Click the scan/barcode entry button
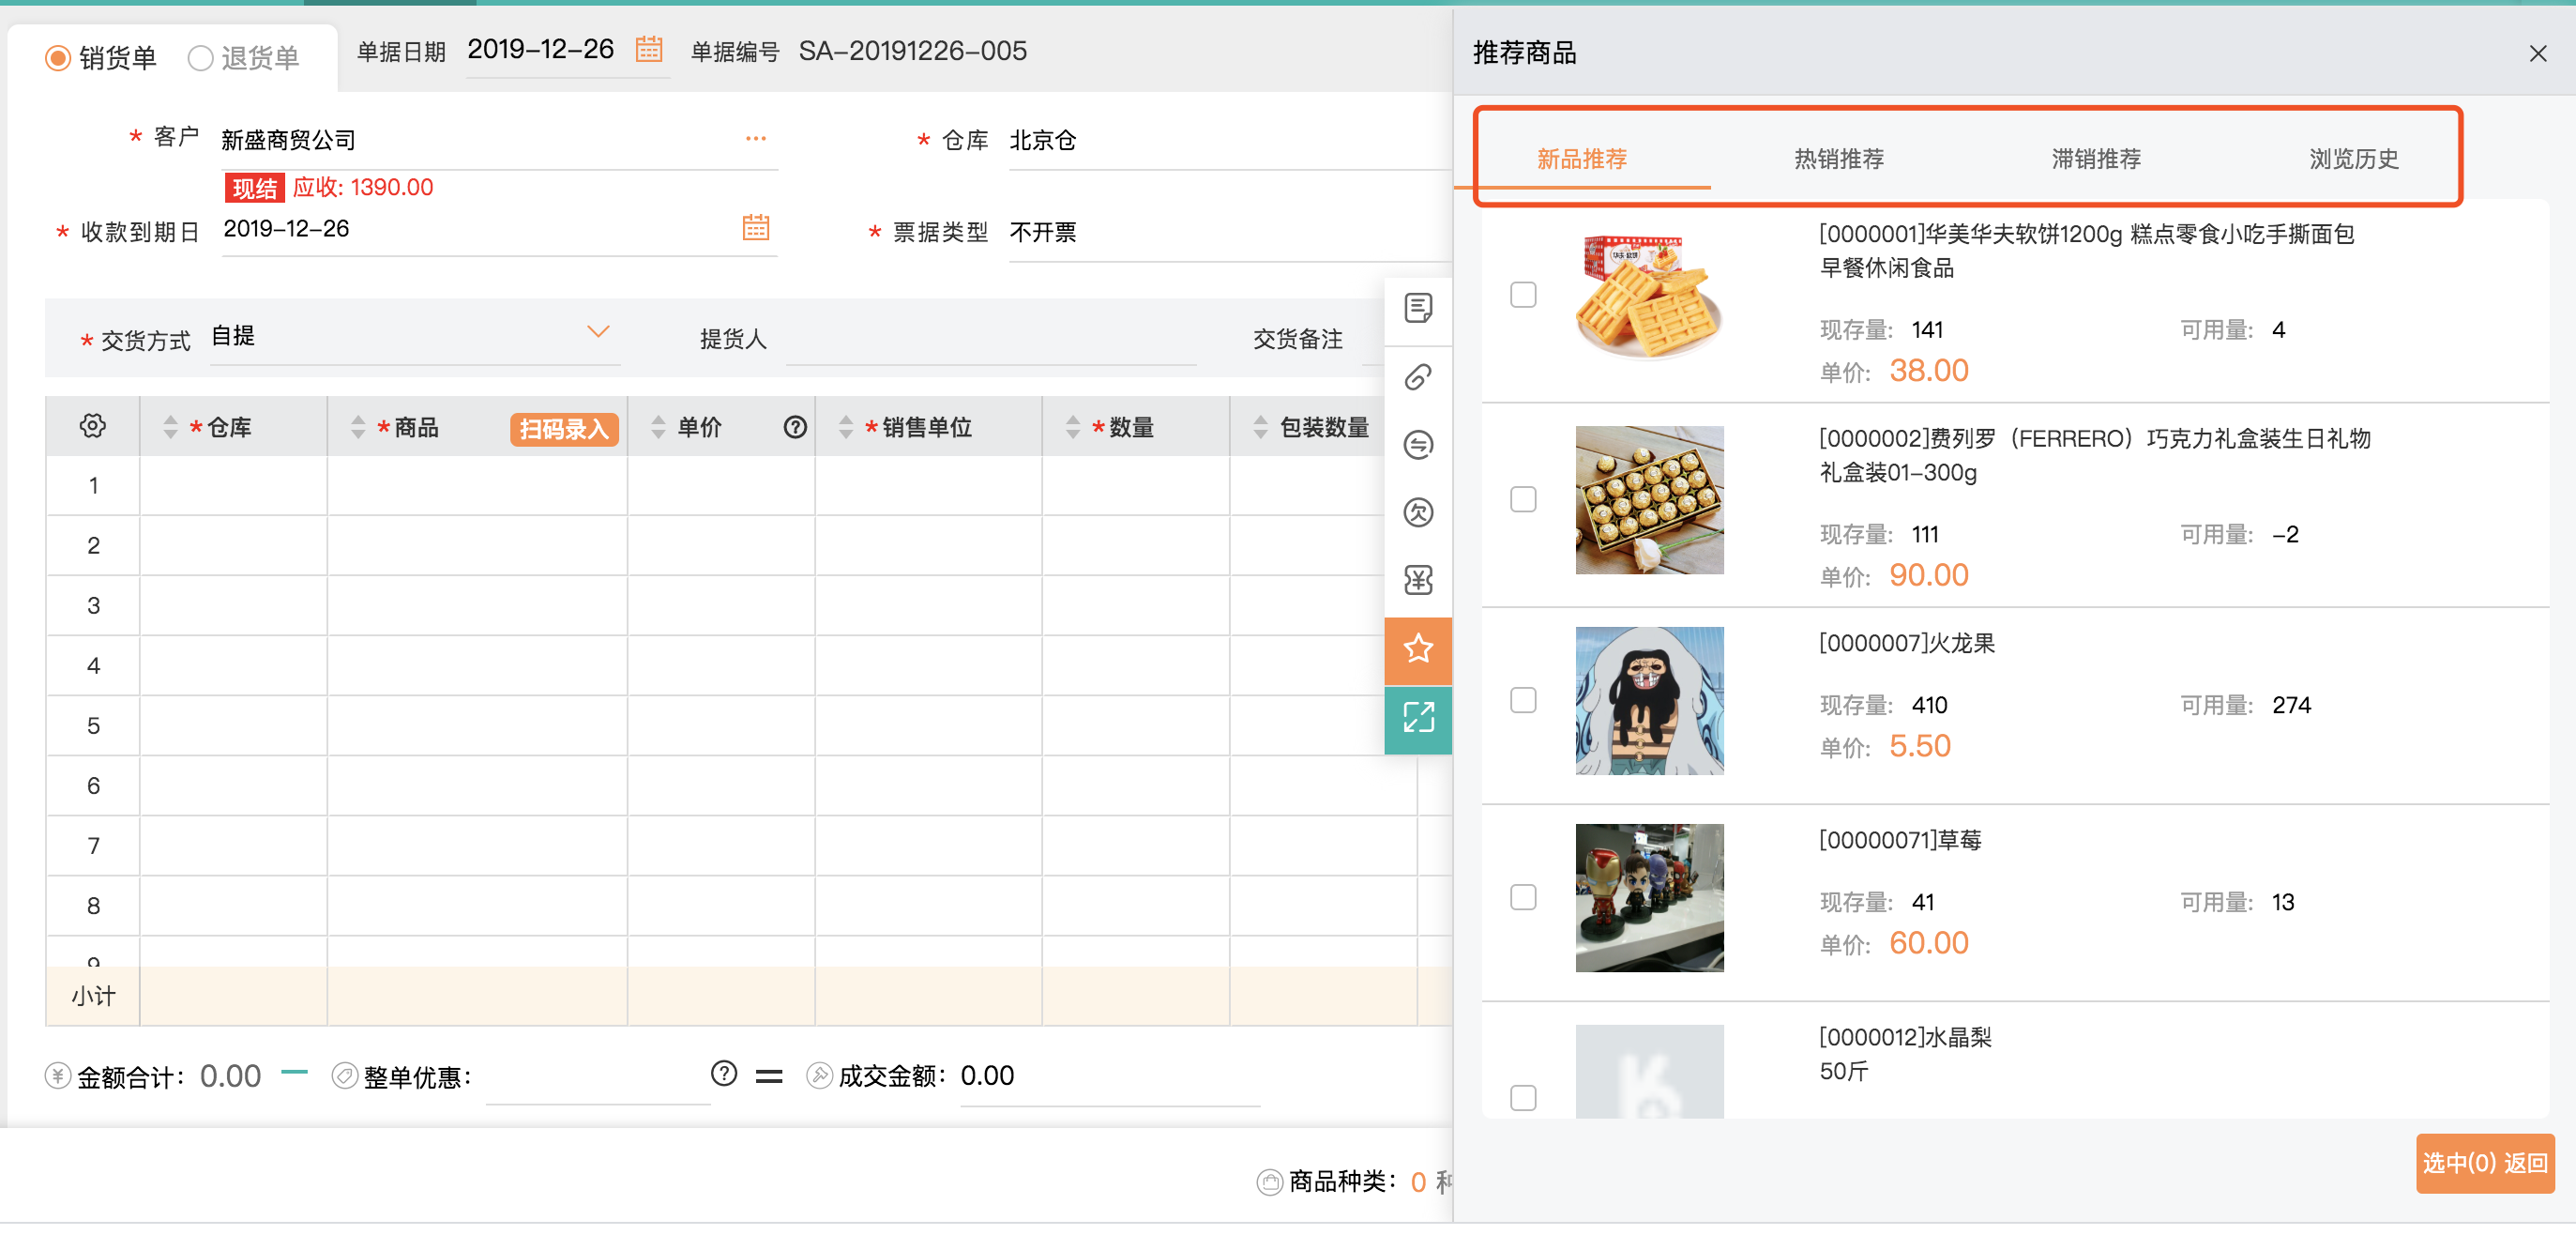The height and width of the screenshot is (1235, 2576). click(x=564, y=429)
